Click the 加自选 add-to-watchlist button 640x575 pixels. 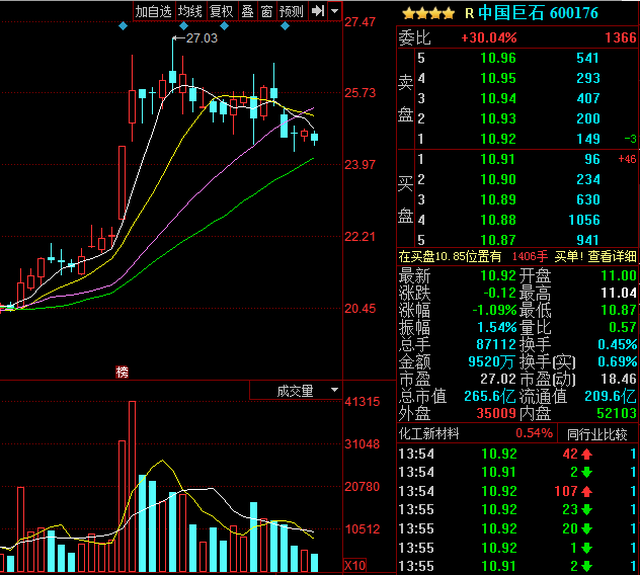click(154, 11)
